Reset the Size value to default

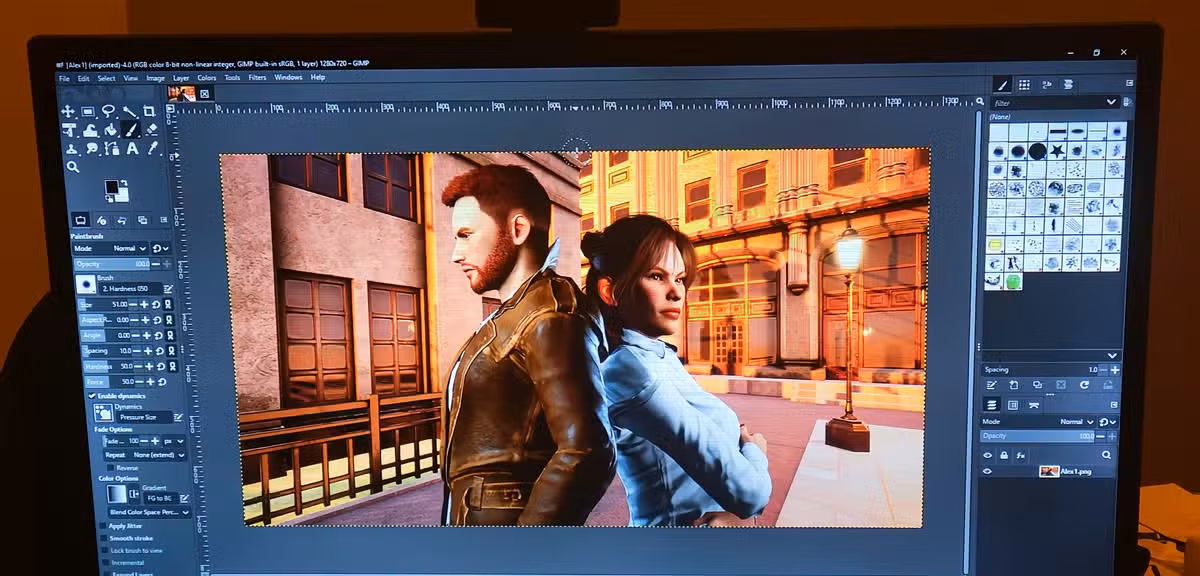tap(157, 304)
